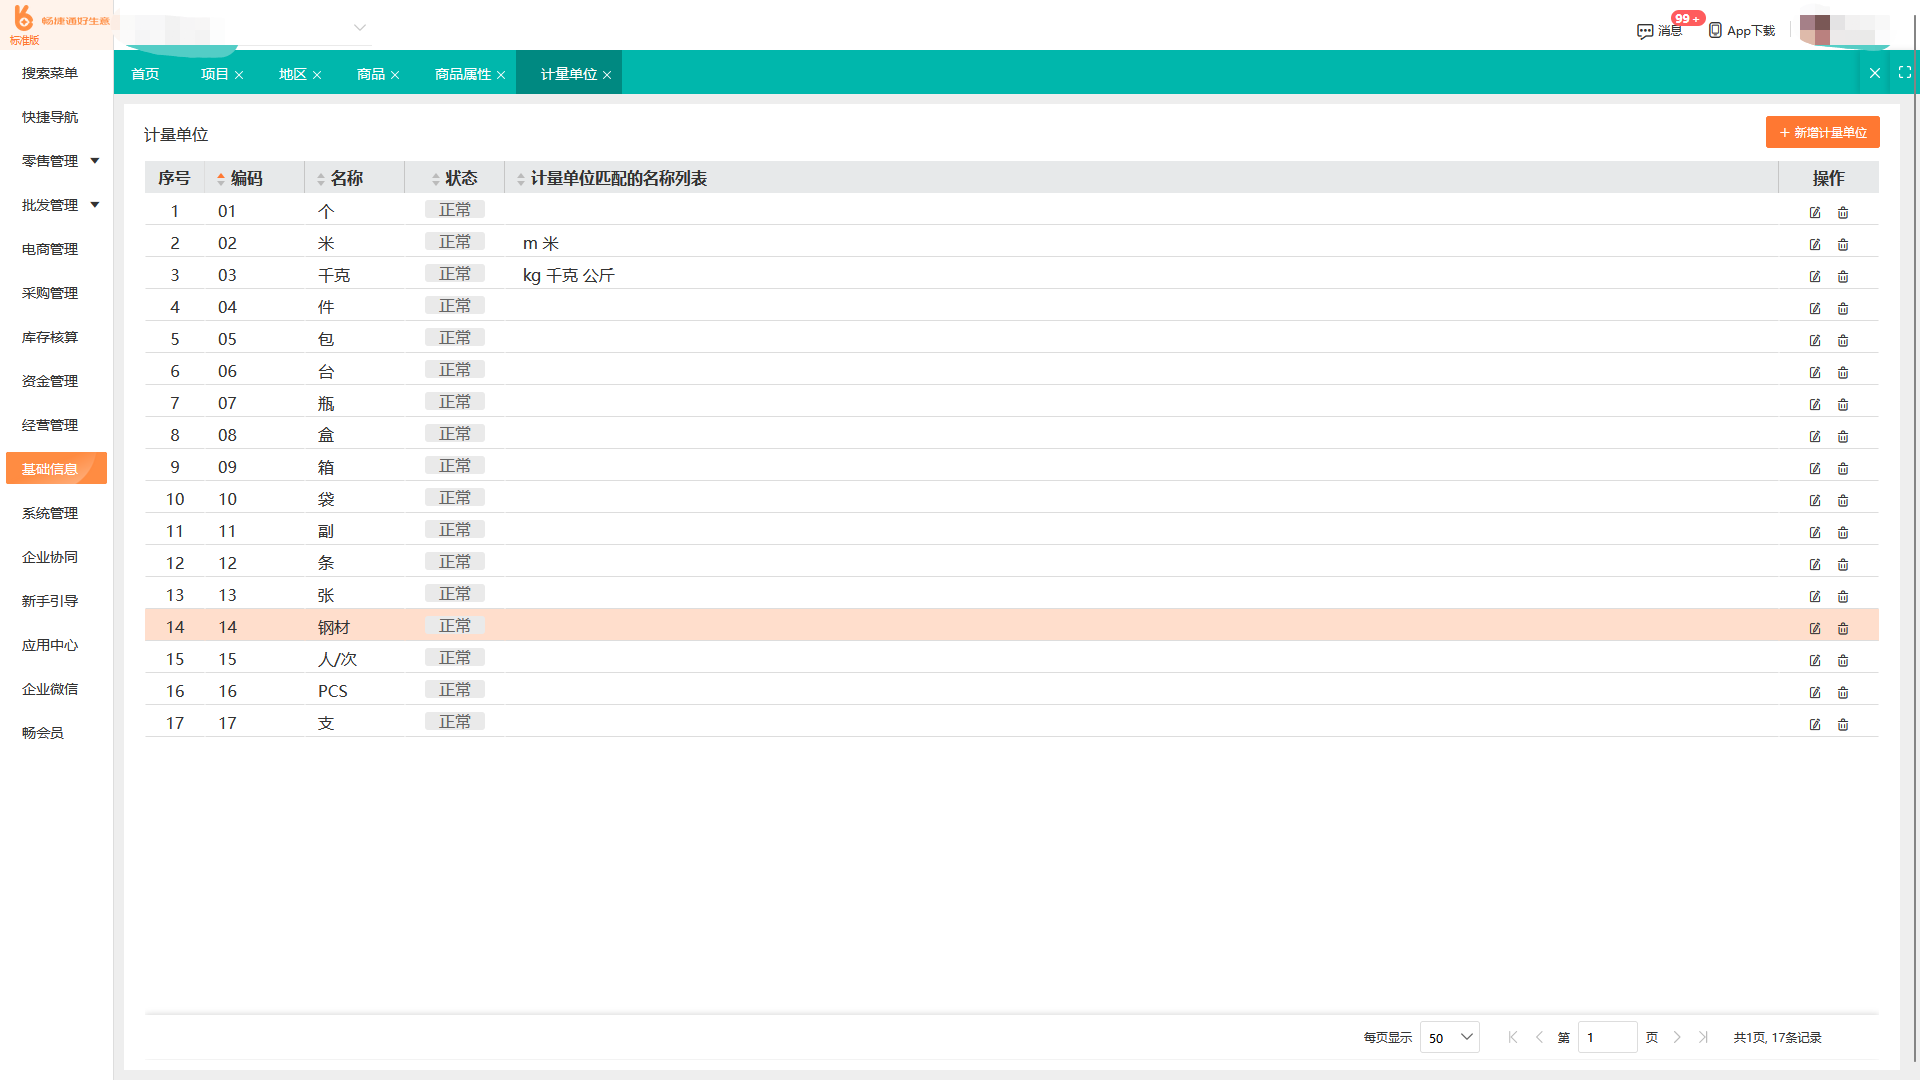Click 新增计量单位 button

[1821, 132]
